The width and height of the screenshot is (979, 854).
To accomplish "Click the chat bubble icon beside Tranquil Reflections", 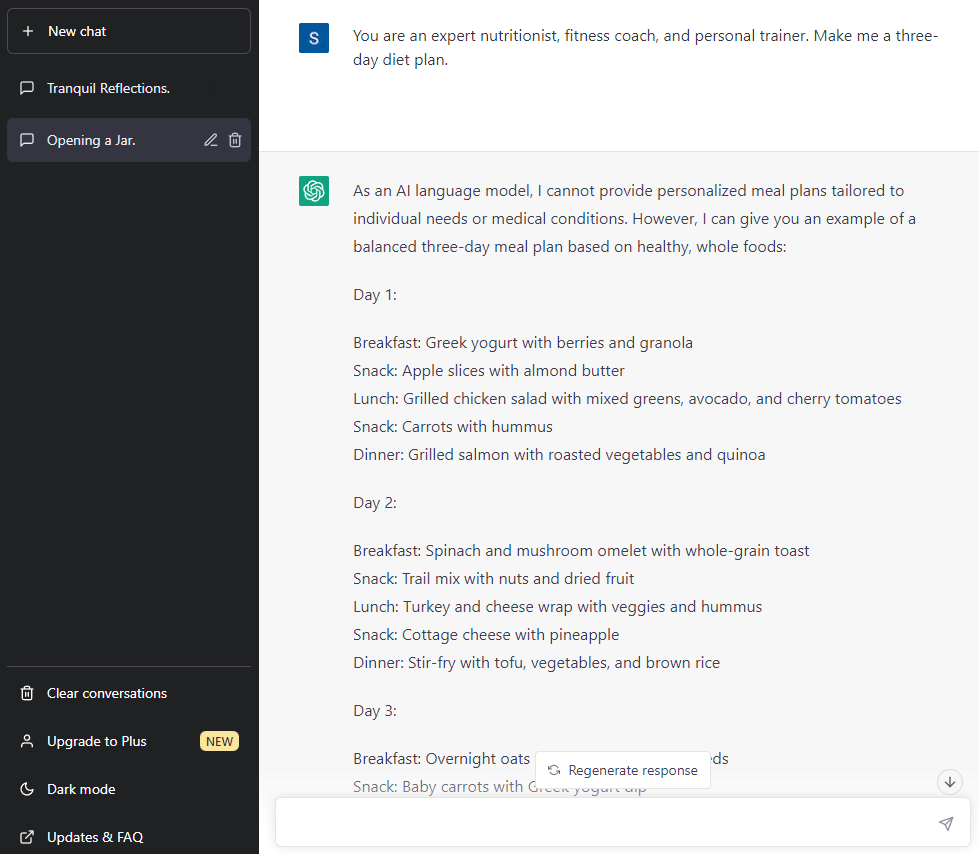I will pyautogui.click(x=27, y=88).
